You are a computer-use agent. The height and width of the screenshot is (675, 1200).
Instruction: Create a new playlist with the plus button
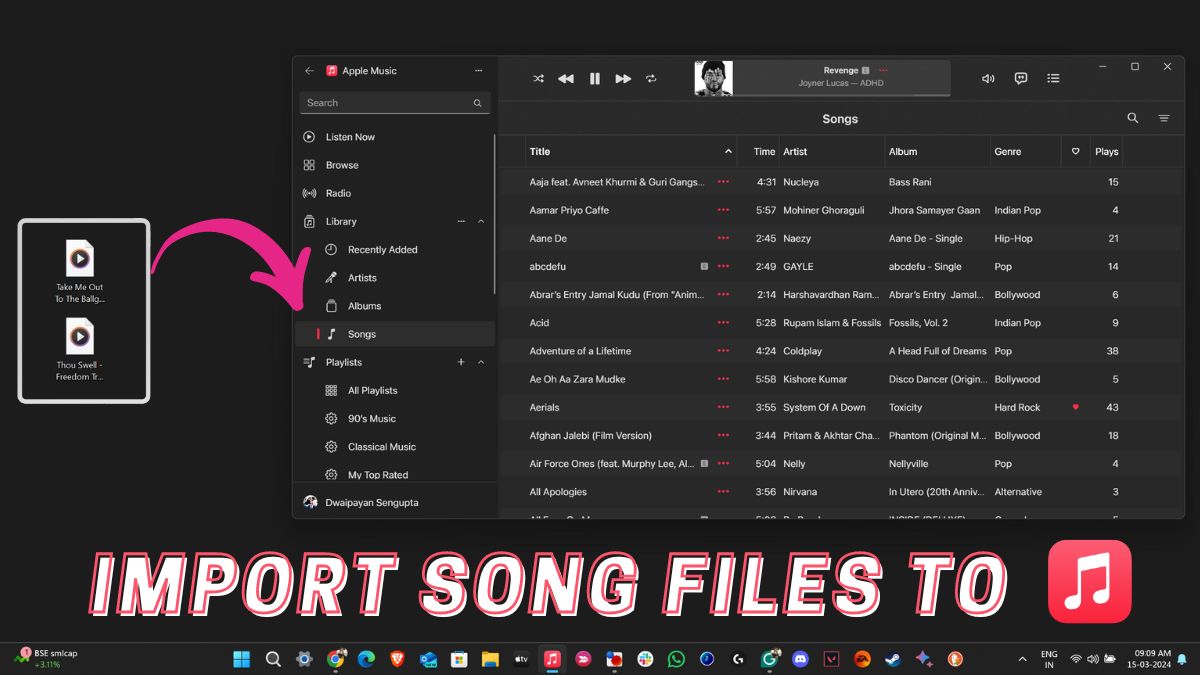461,362
